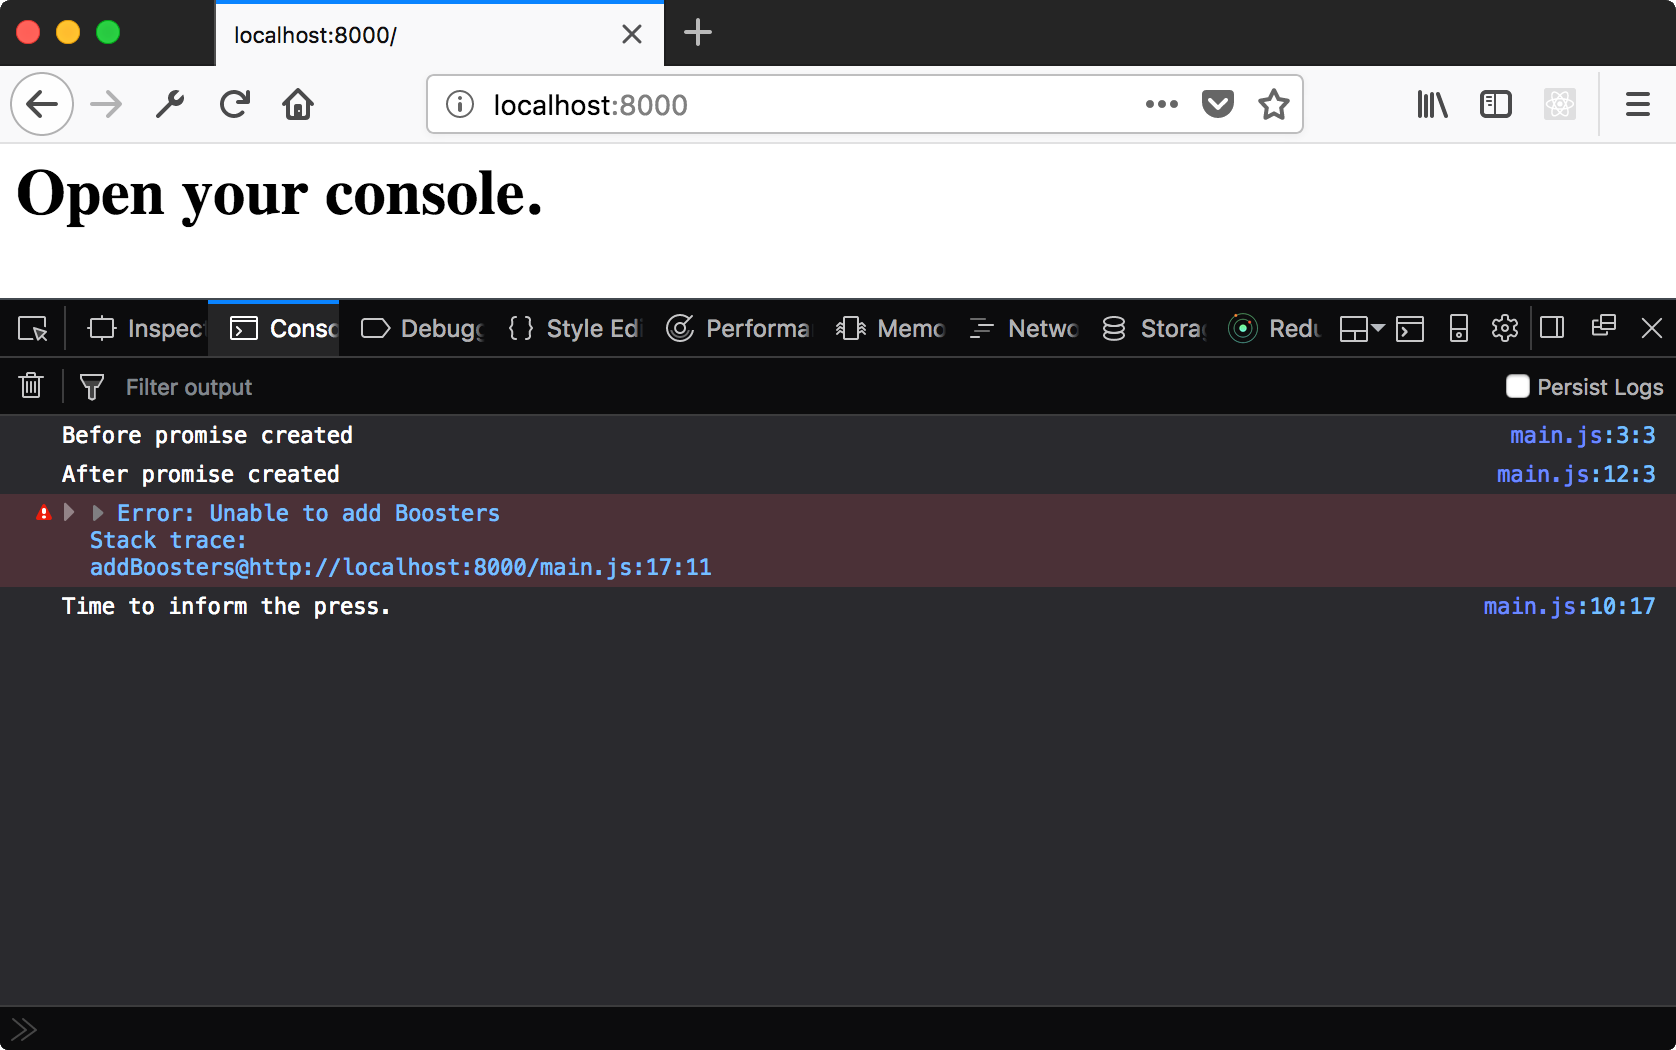
Task: Open the page actions ellipsis menu
Action: pos(1161,104)
